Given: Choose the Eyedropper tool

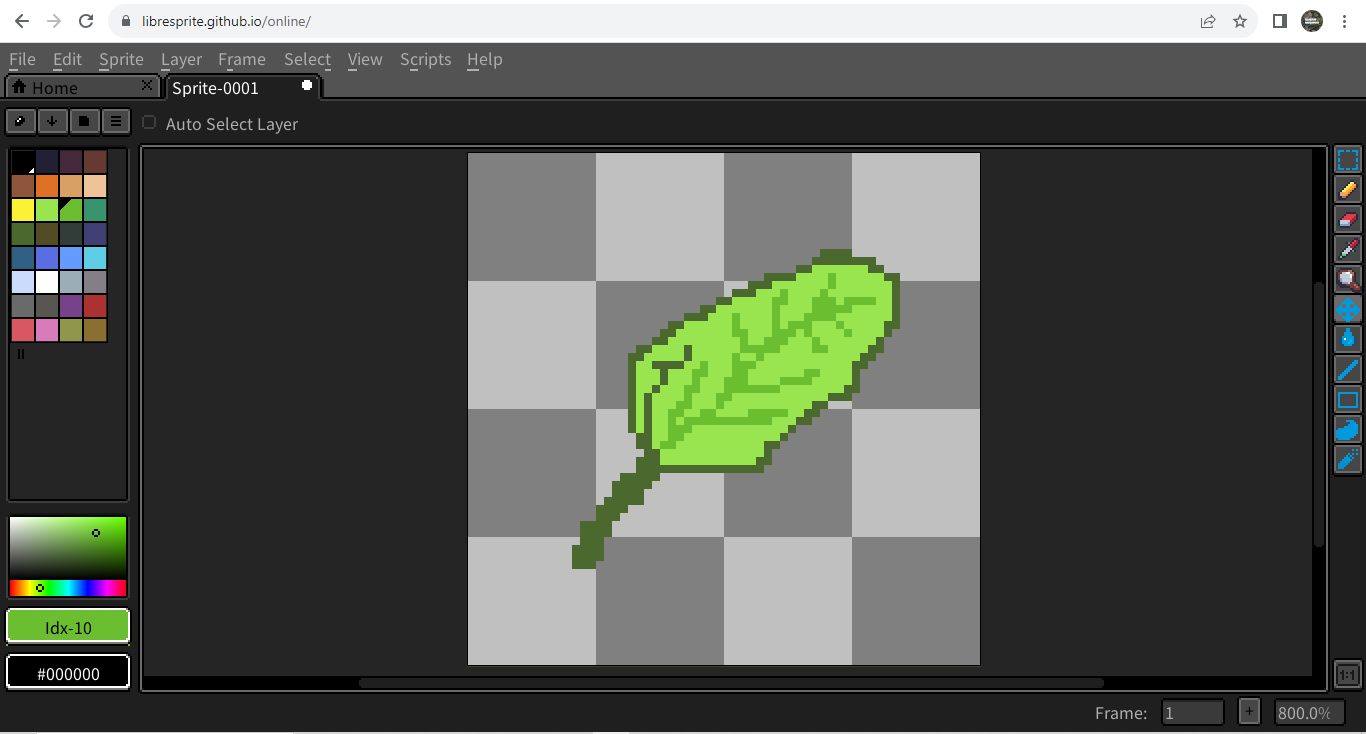Looking at the screenshot, I should (1348, 249).
